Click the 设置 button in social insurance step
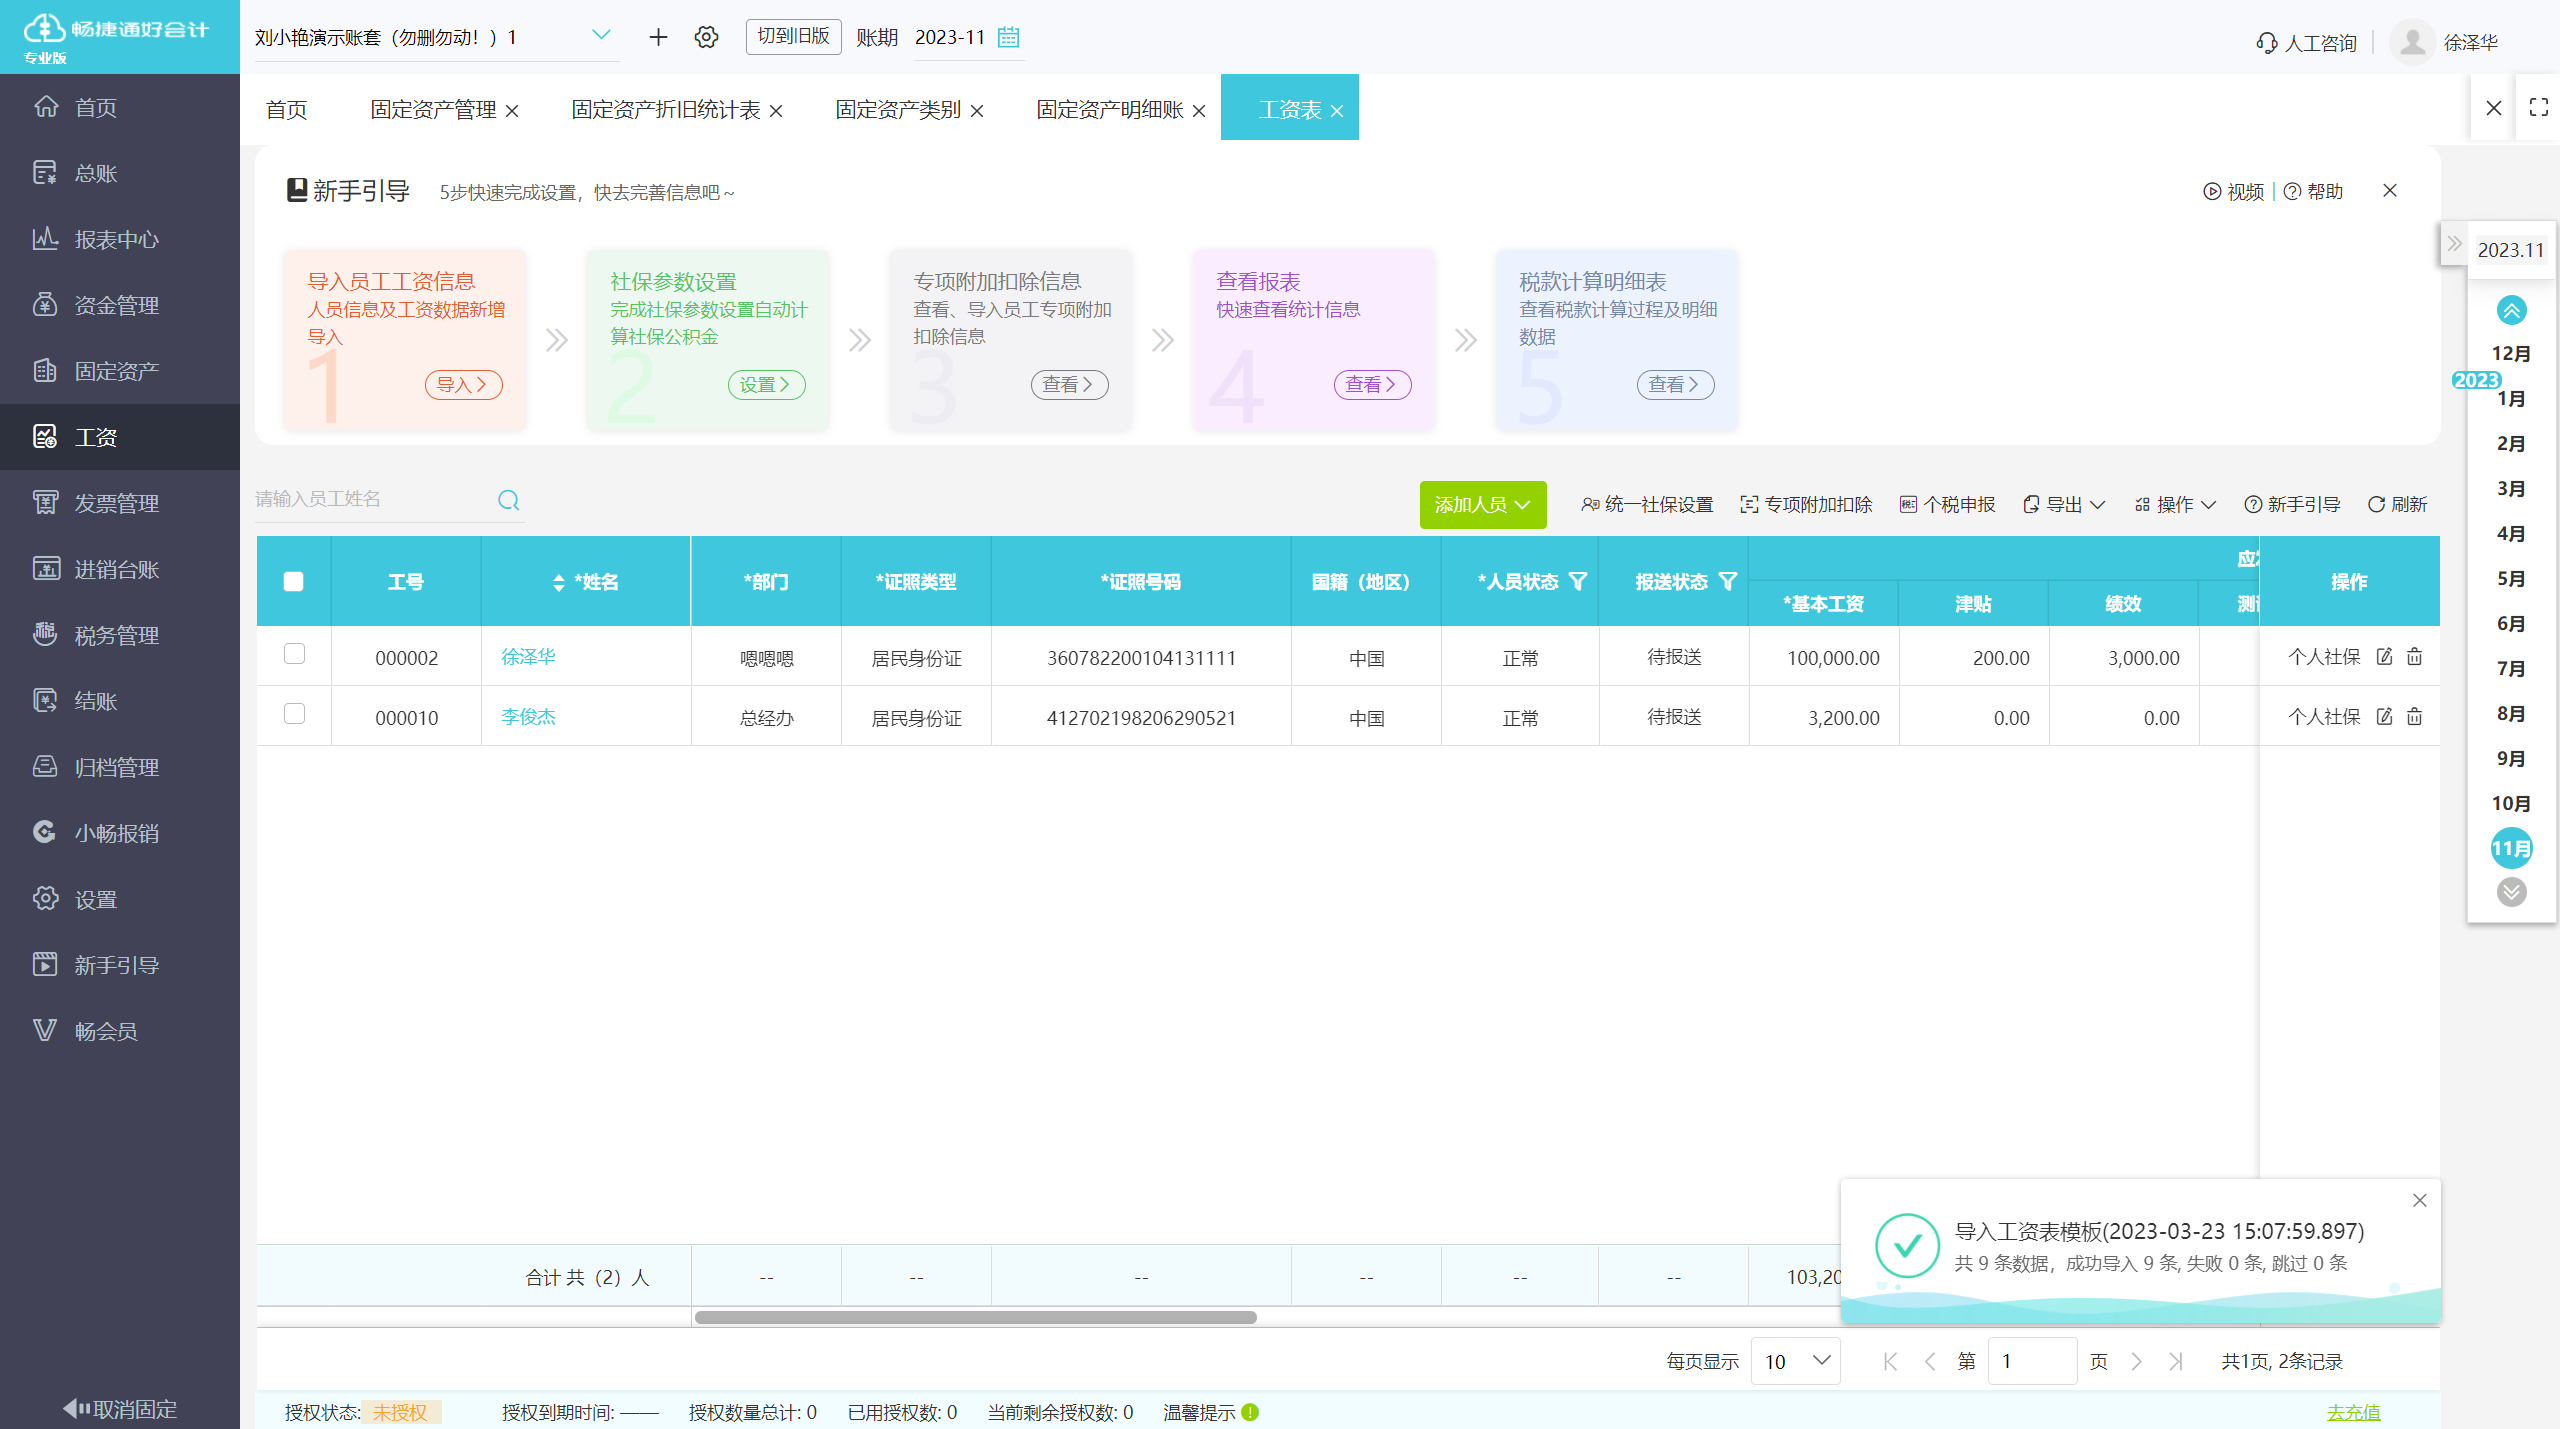Viewport: 2560px width, 1429px height. coord(765,385)
